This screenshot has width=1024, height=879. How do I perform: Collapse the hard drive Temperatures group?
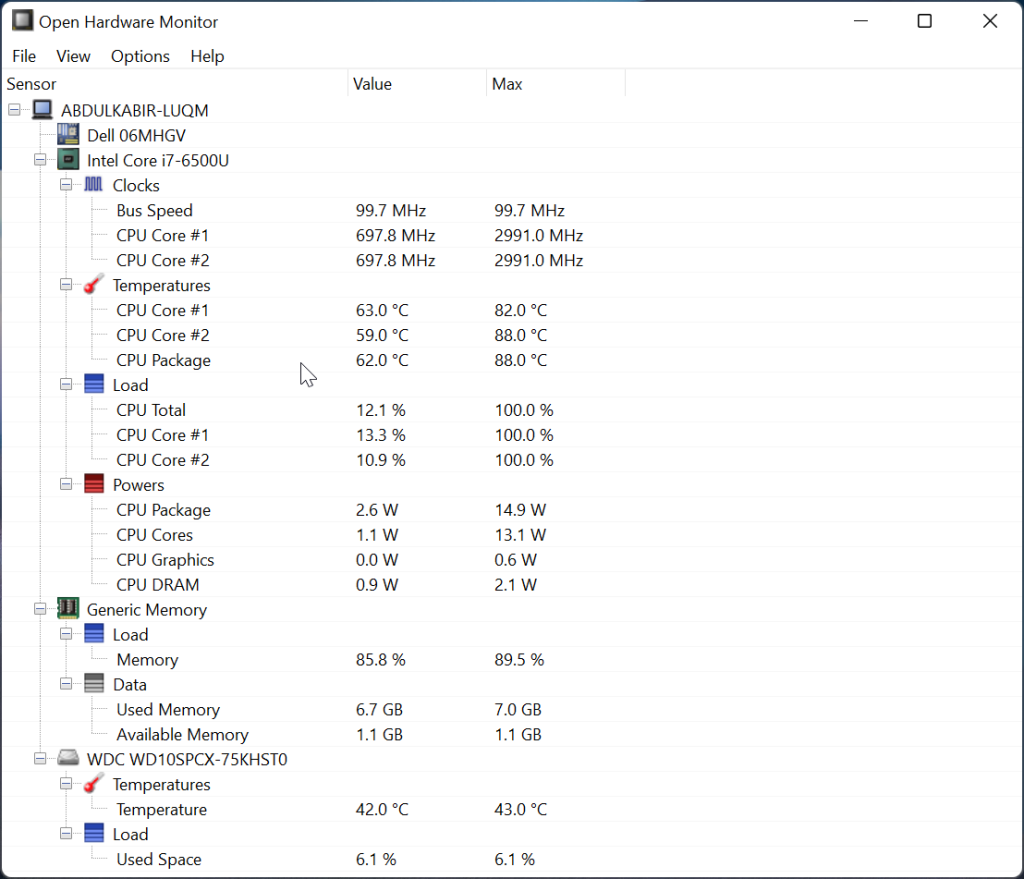pyautogui.click(x=66, y=783)
